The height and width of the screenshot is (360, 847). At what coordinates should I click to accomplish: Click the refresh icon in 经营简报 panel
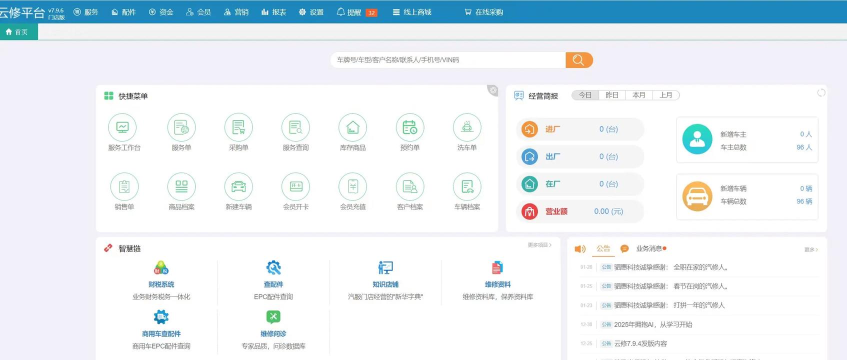821,92
